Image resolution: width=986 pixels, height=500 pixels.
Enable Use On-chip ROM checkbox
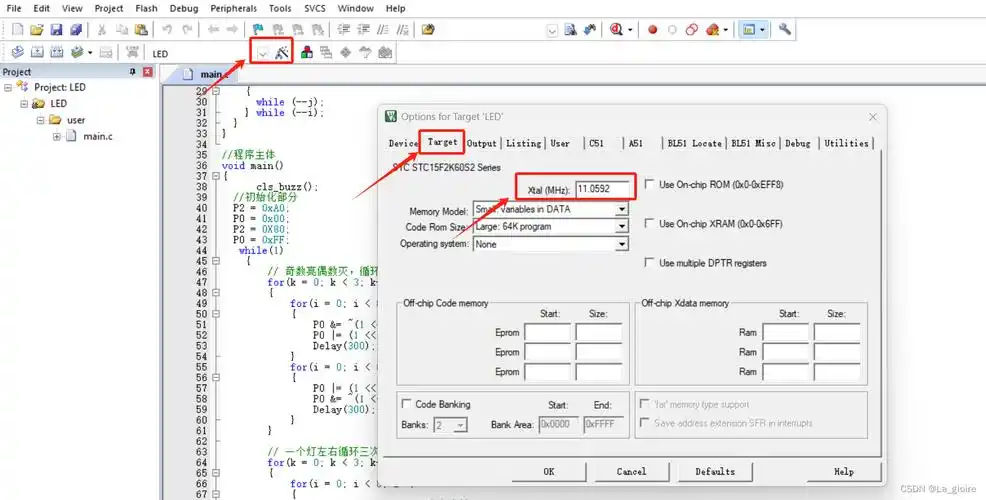[x=652, y=185]
